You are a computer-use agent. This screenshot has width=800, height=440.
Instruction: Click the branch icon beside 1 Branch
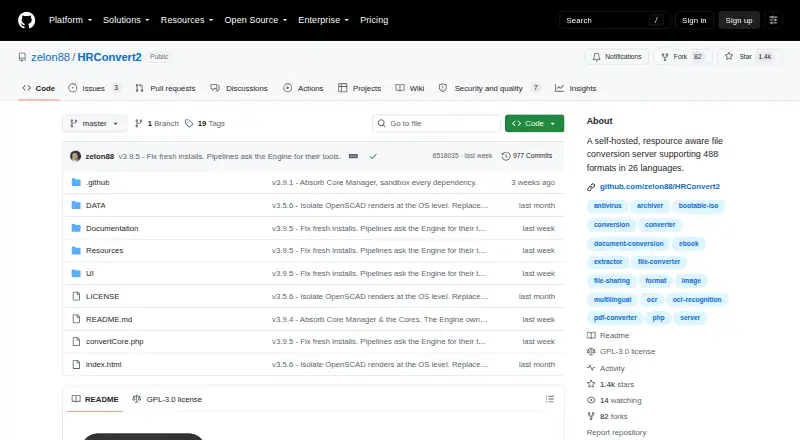pyautogui.click(x=138, y=124)
